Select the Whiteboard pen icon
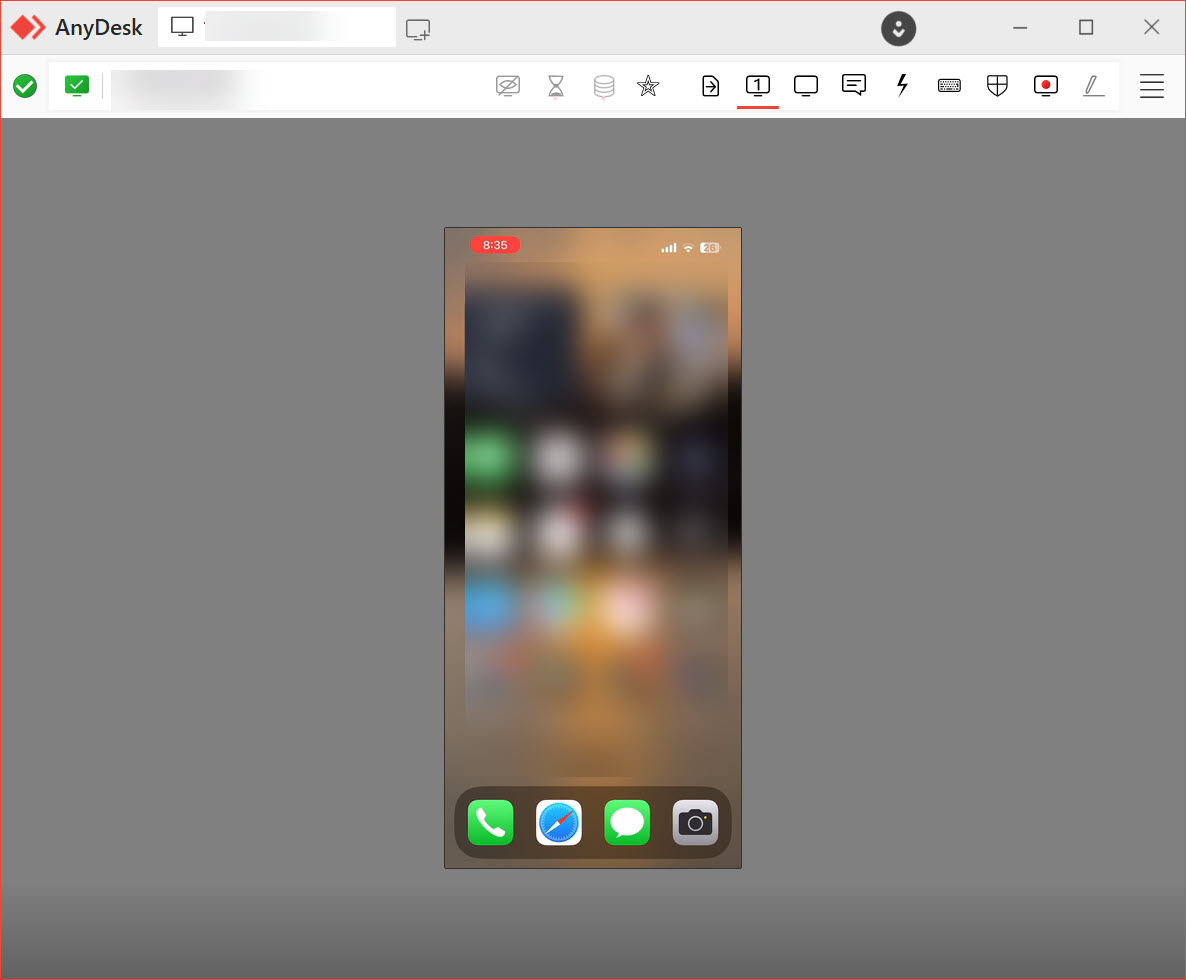The width and height of the screenshot is (1186, 980). coord(1093,86)
